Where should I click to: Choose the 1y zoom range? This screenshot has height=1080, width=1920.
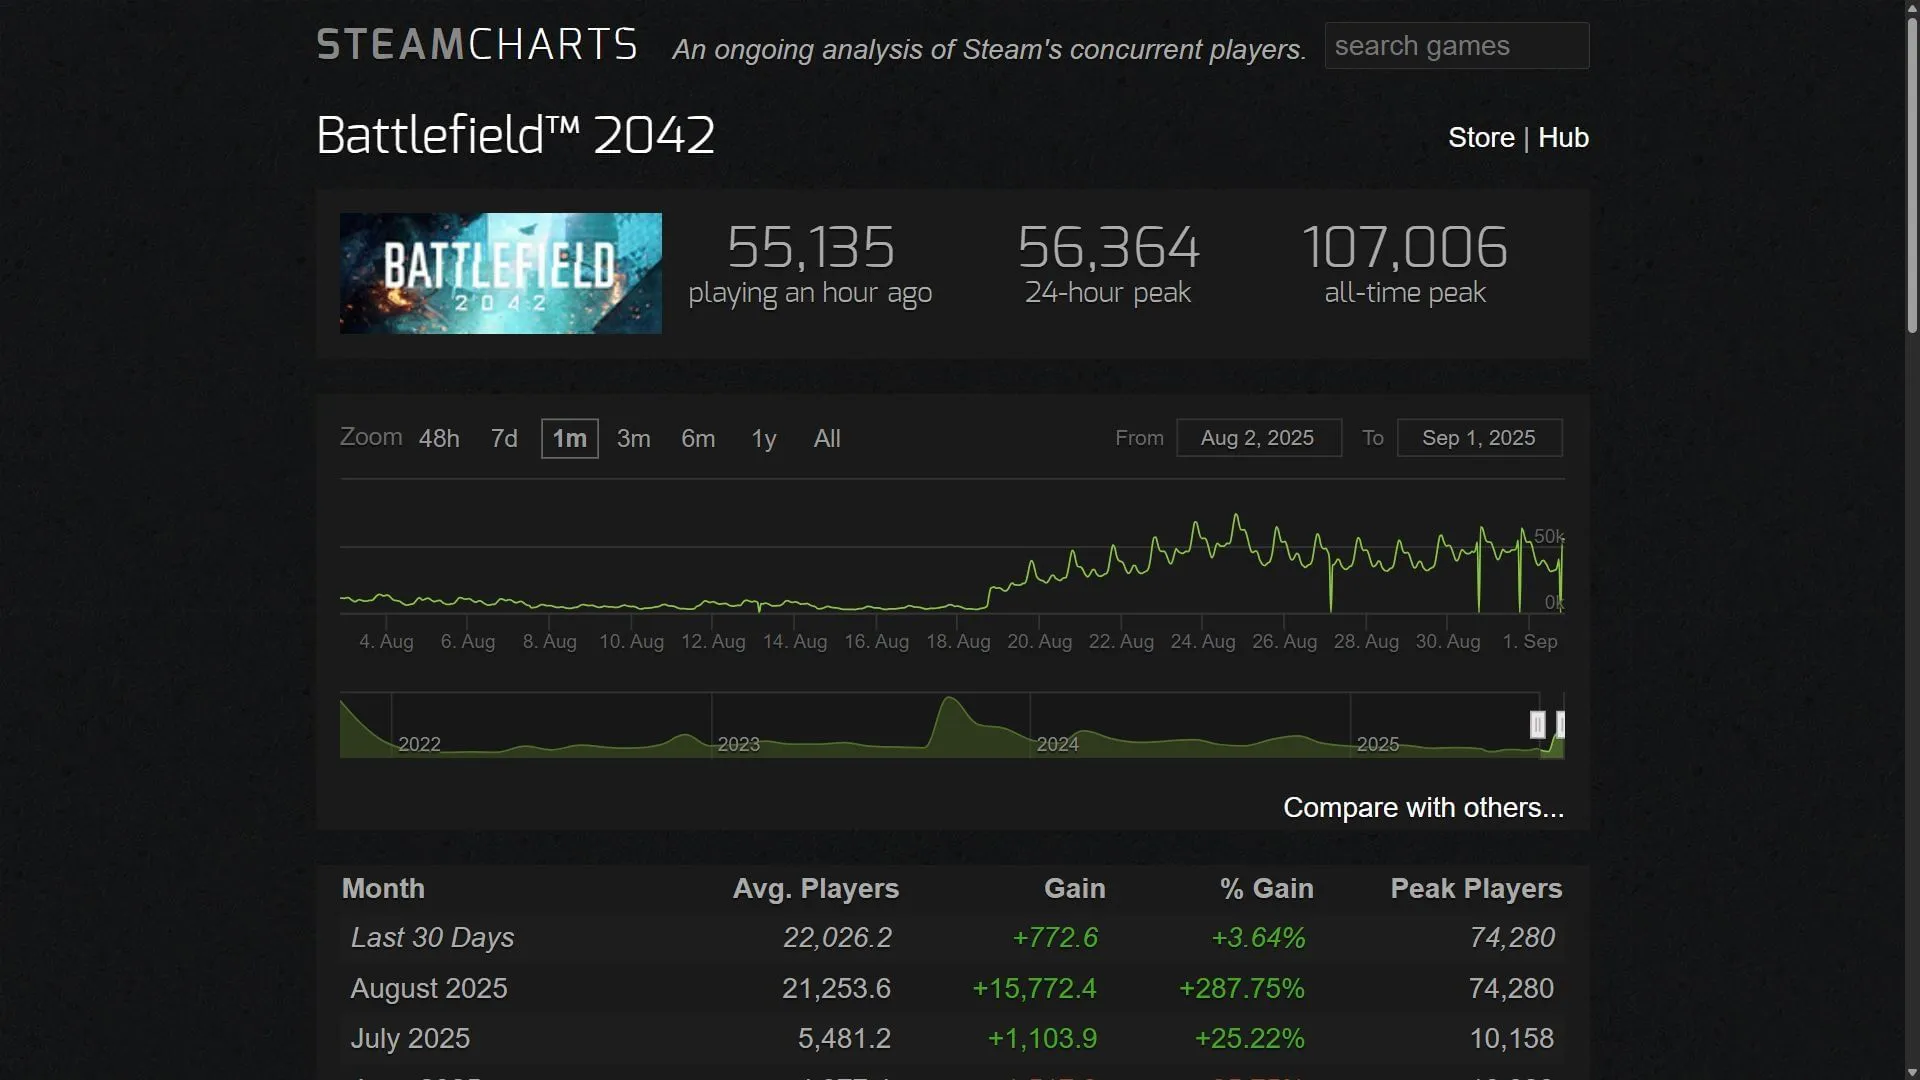[x=764, y=439]
